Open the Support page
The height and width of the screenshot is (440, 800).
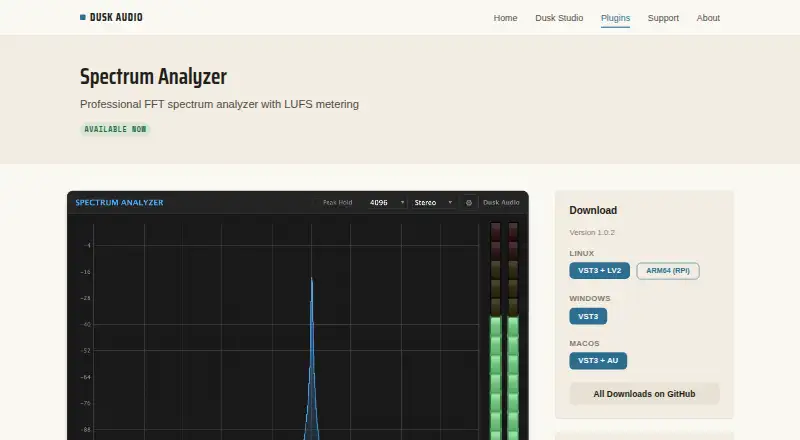click(663, 18)
